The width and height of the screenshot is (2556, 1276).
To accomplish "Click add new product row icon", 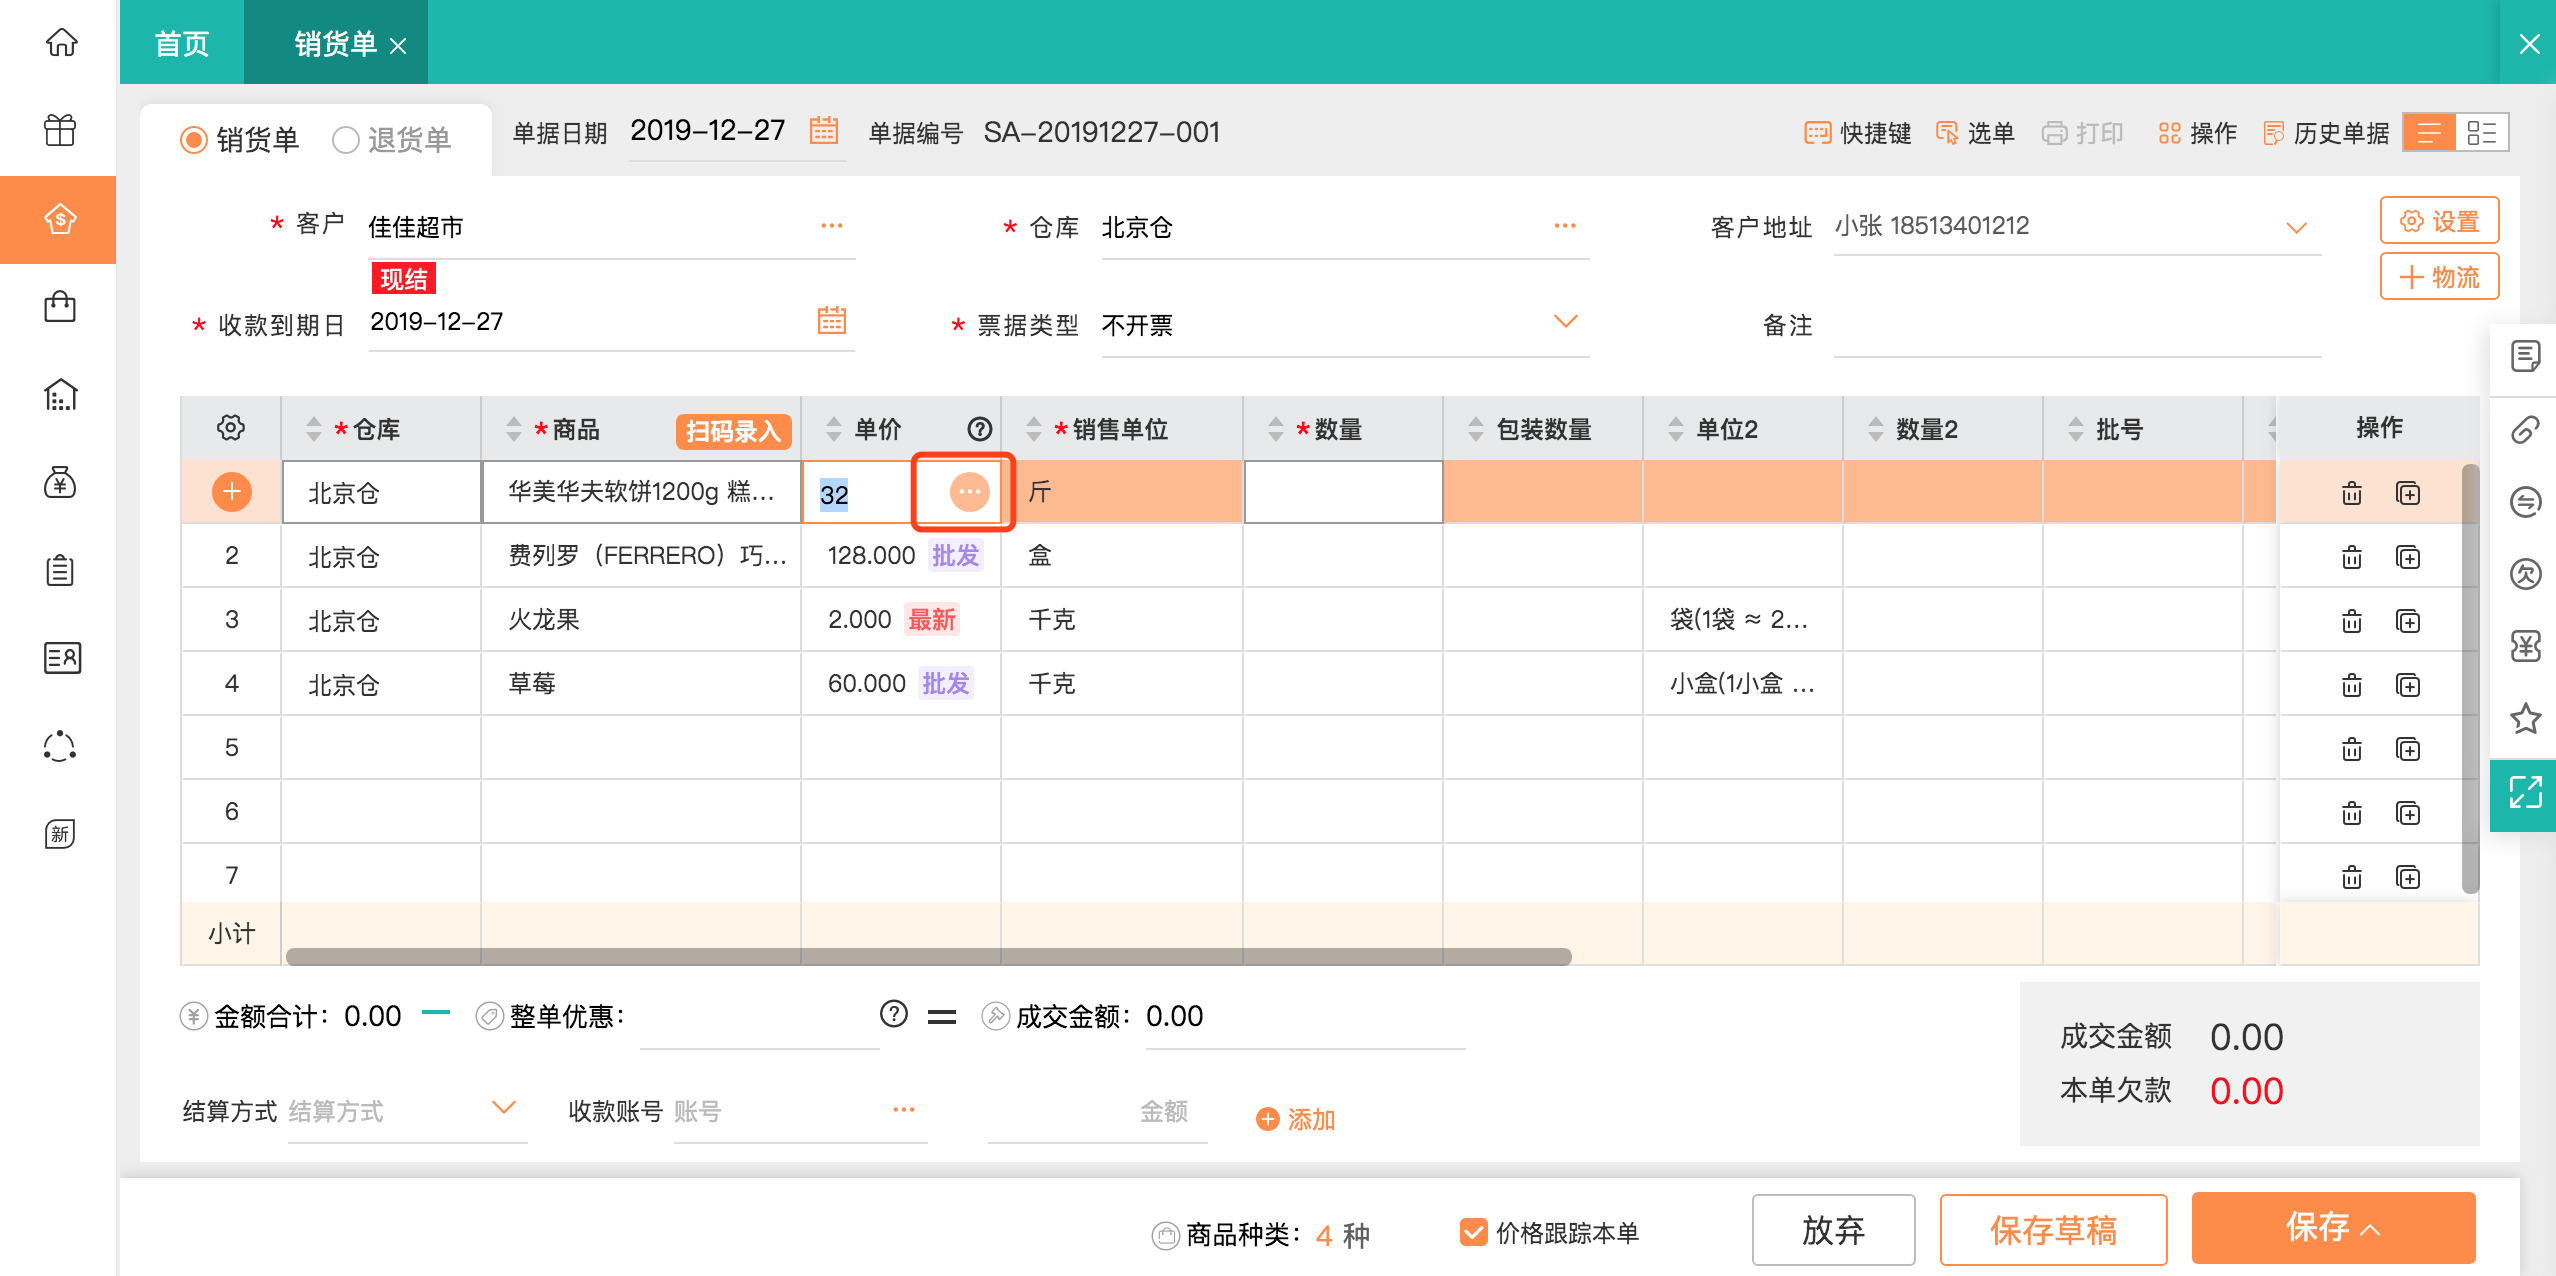I will click(231, 492).
